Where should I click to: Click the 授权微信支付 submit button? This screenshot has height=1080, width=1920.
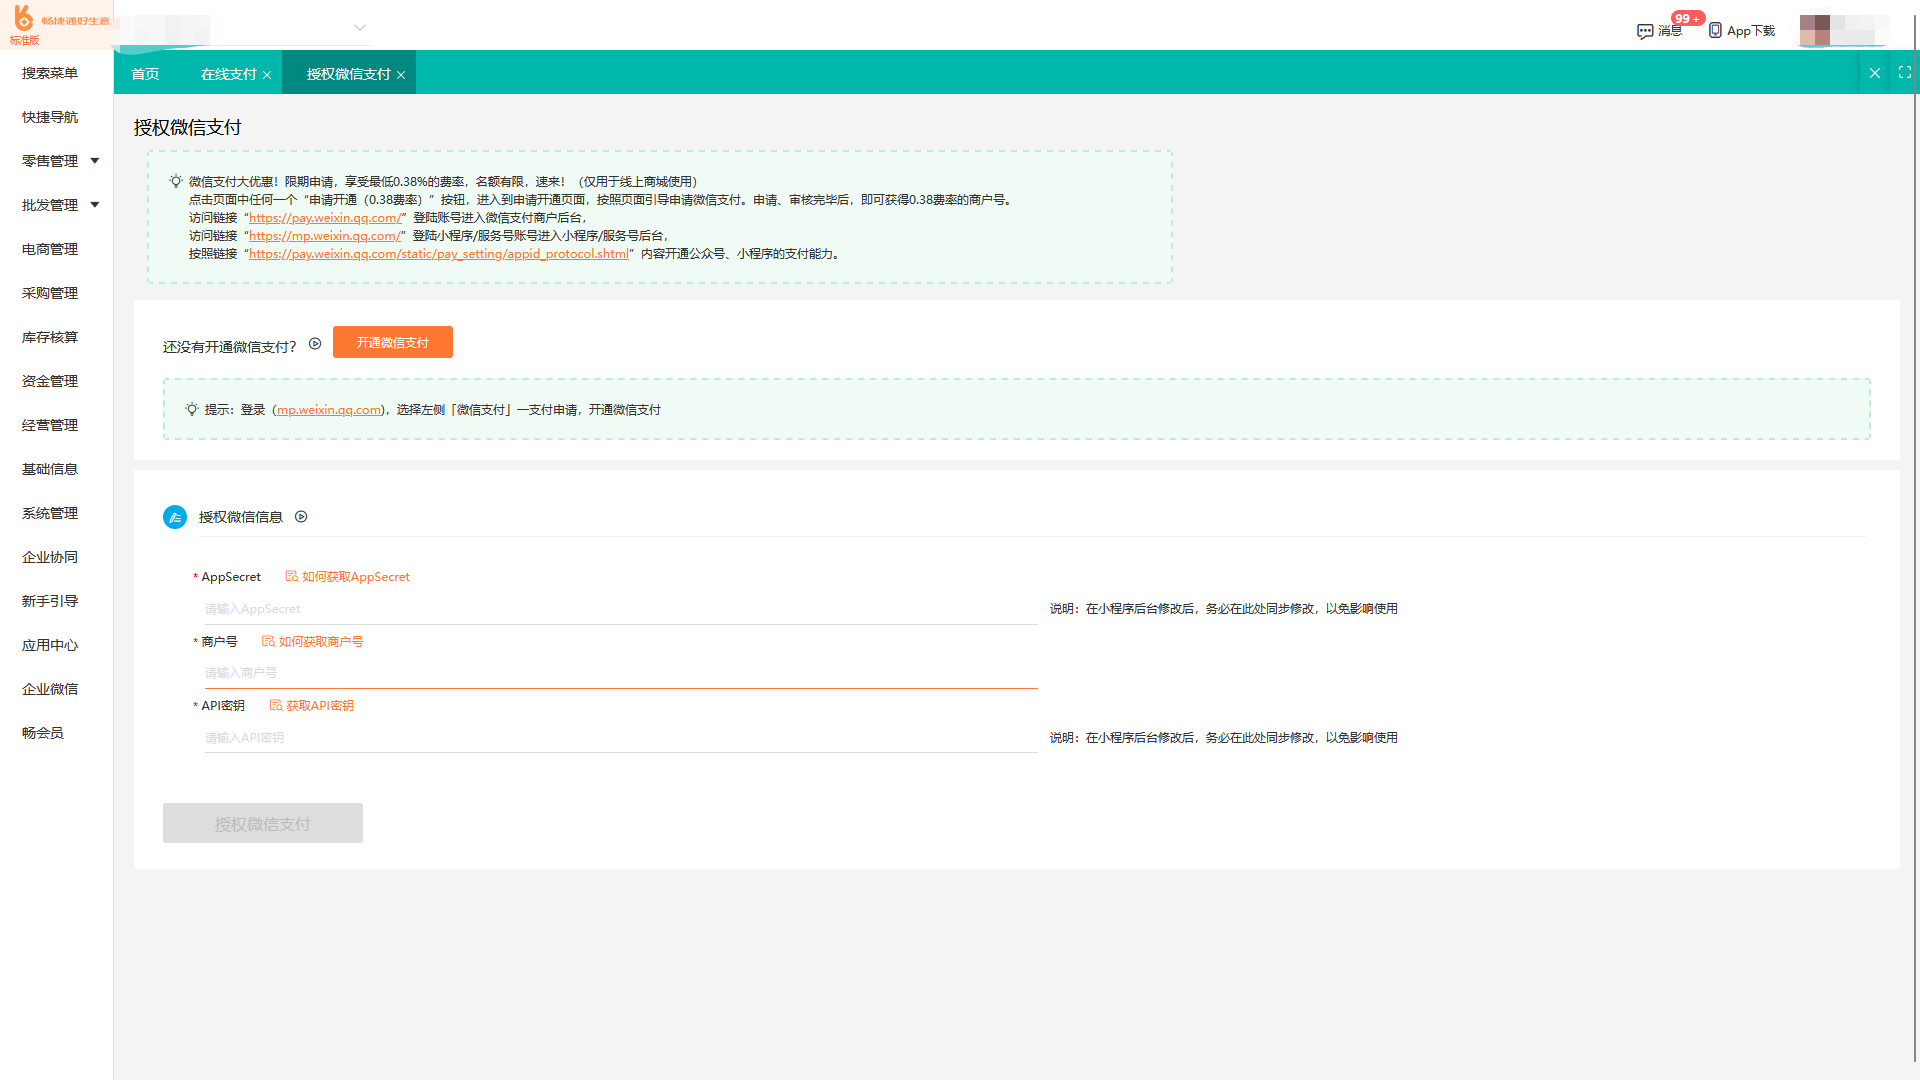[x=262, y=823]
